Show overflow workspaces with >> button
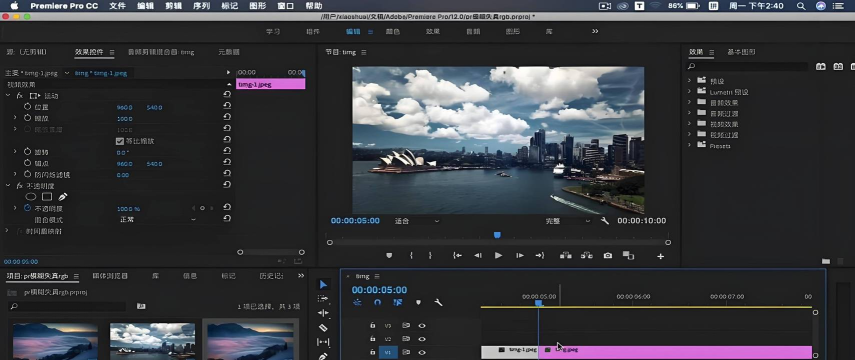 [595, 32]
